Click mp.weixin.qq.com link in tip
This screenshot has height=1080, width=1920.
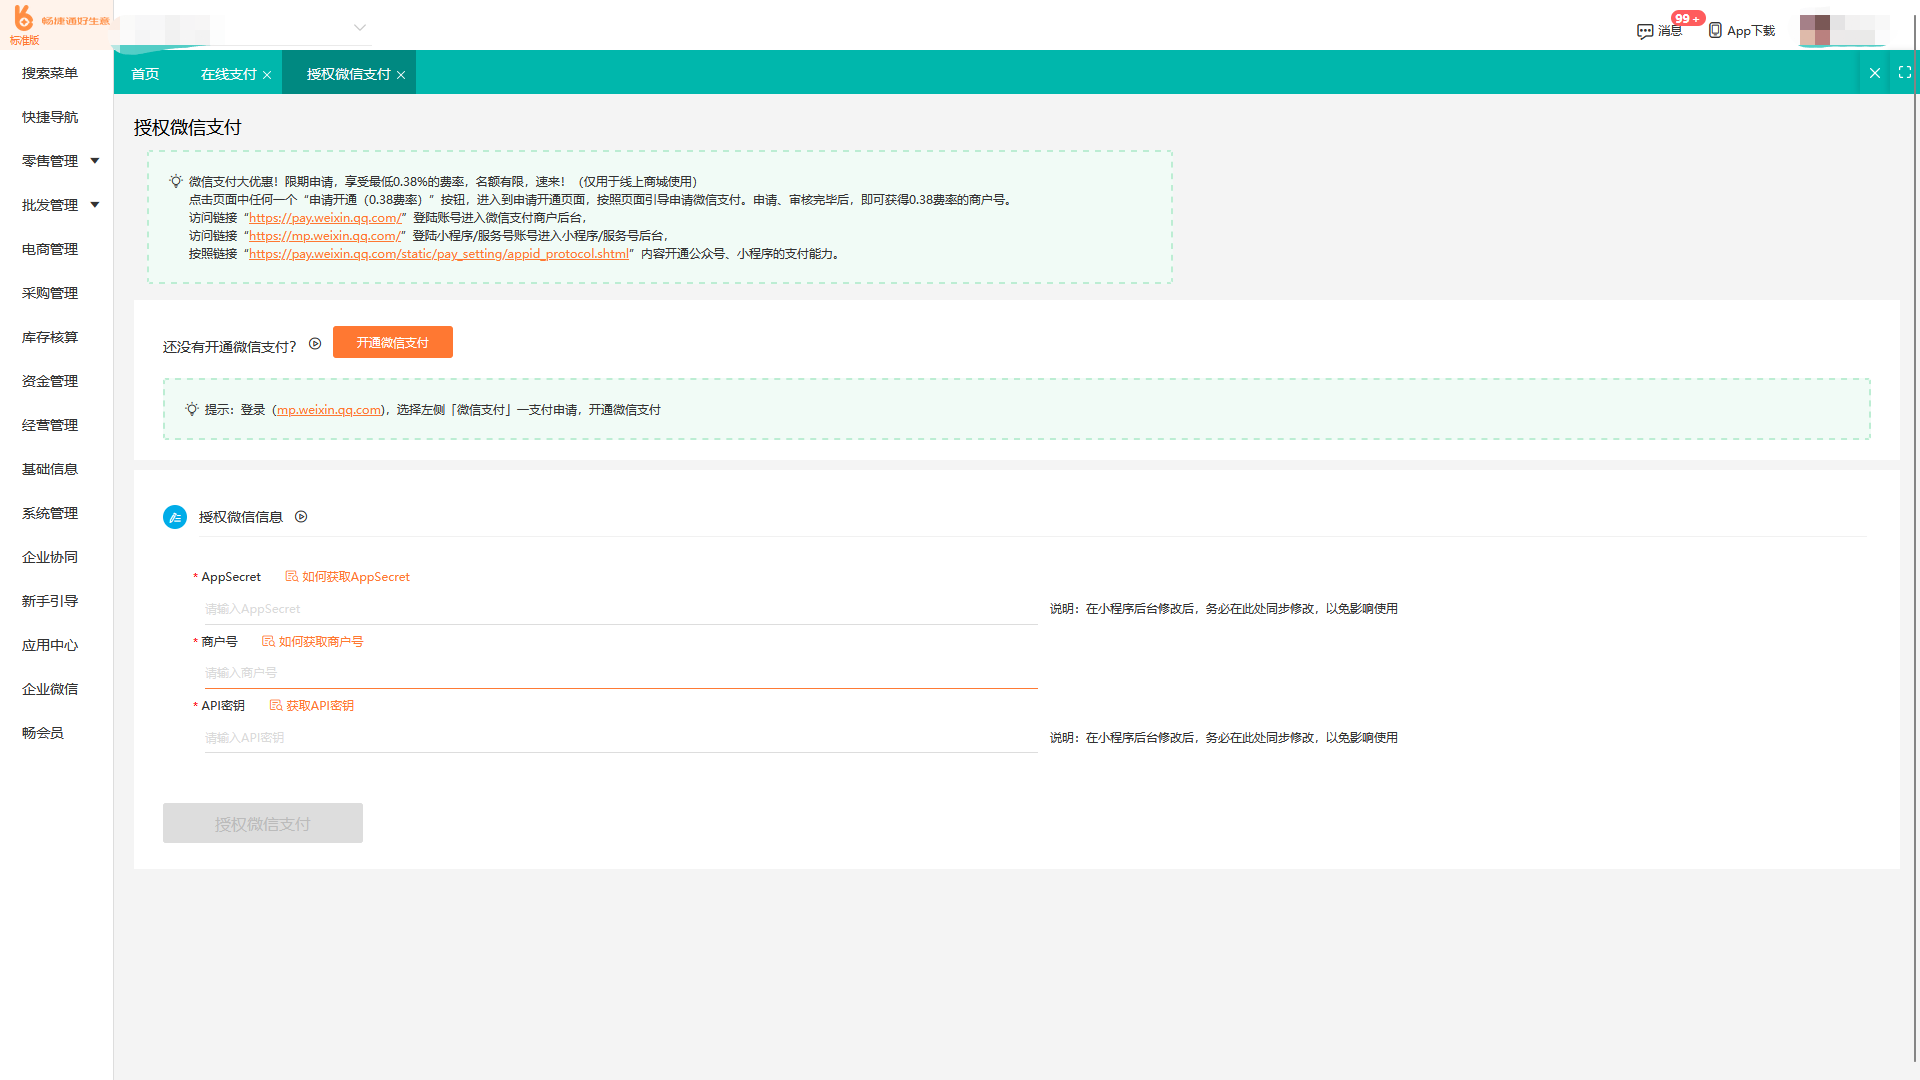(328, 409)
